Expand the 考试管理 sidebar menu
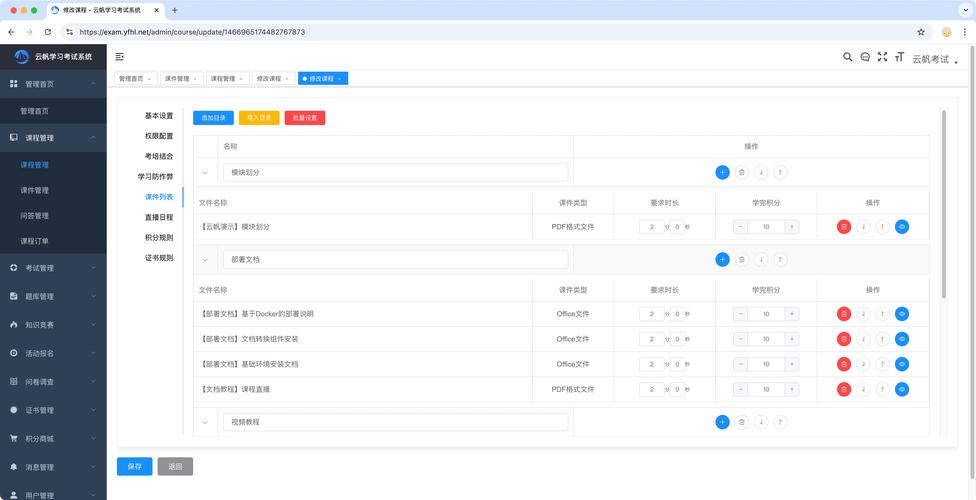 [53, 268]
